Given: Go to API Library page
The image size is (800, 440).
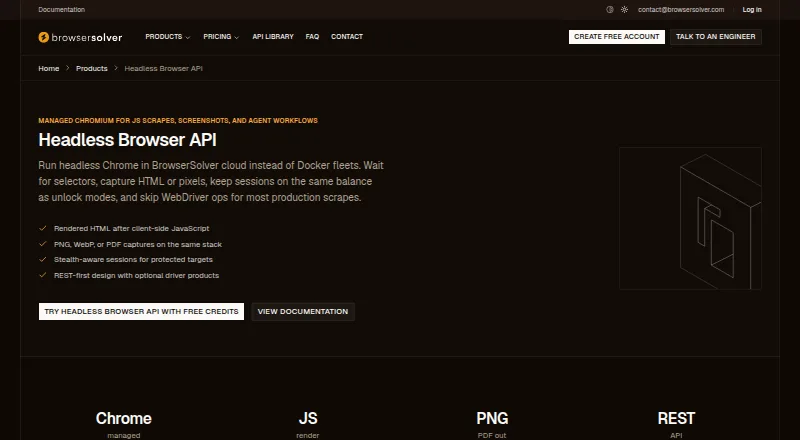Looking at the screenshot, I should [x=273, y=37].
